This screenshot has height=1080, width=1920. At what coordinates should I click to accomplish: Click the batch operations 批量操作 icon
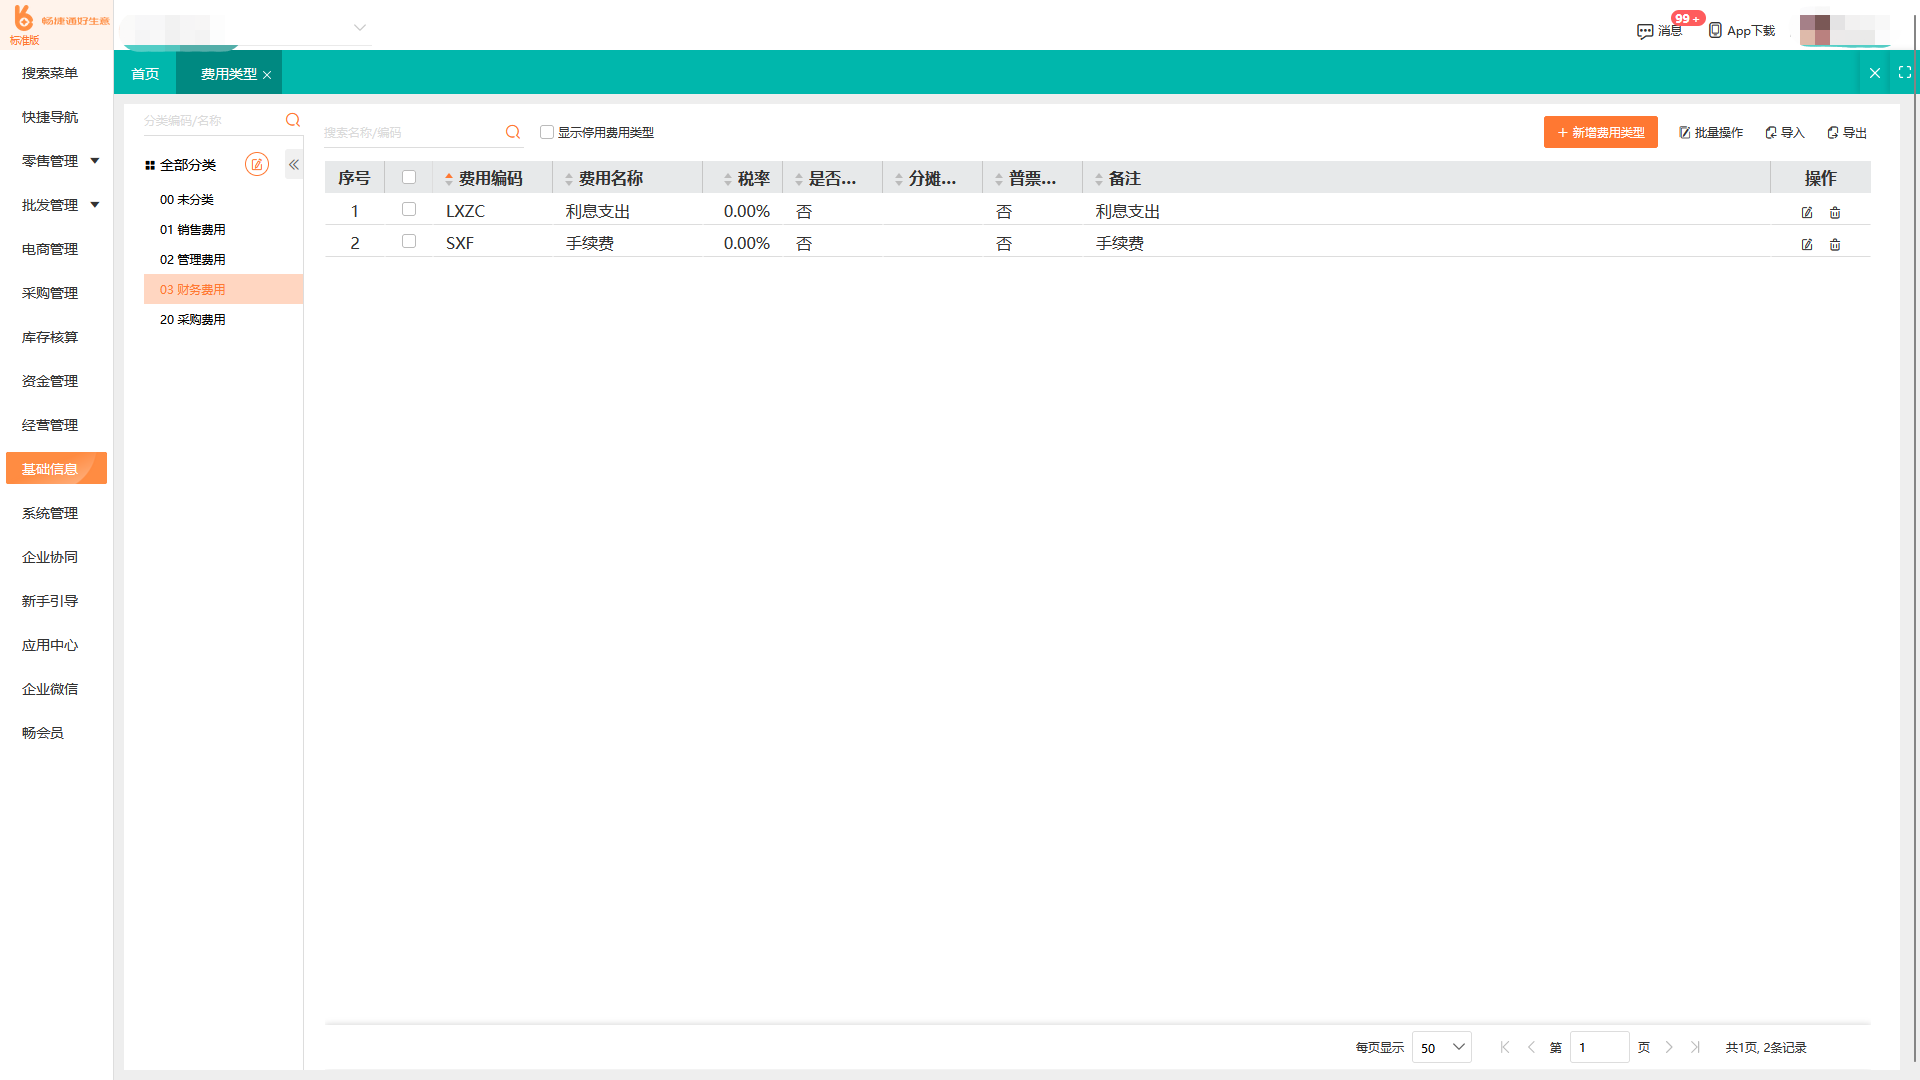[1709, 132]
